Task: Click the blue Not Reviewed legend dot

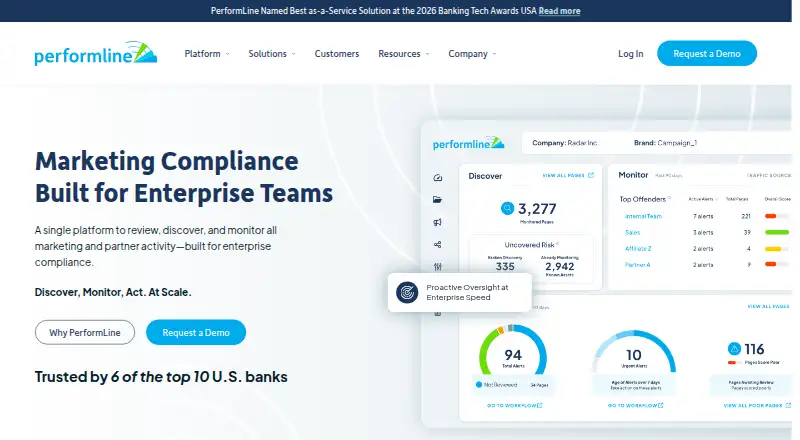Action: click(x=479, y=385)
